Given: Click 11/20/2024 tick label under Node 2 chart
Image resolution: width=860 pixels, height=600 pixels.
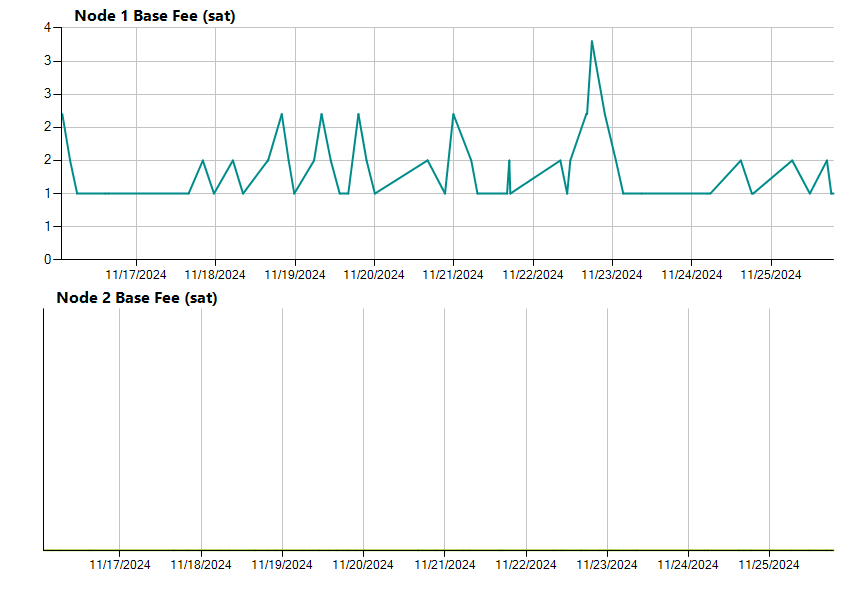Looking at the screenshot, I should pos(363,564).
